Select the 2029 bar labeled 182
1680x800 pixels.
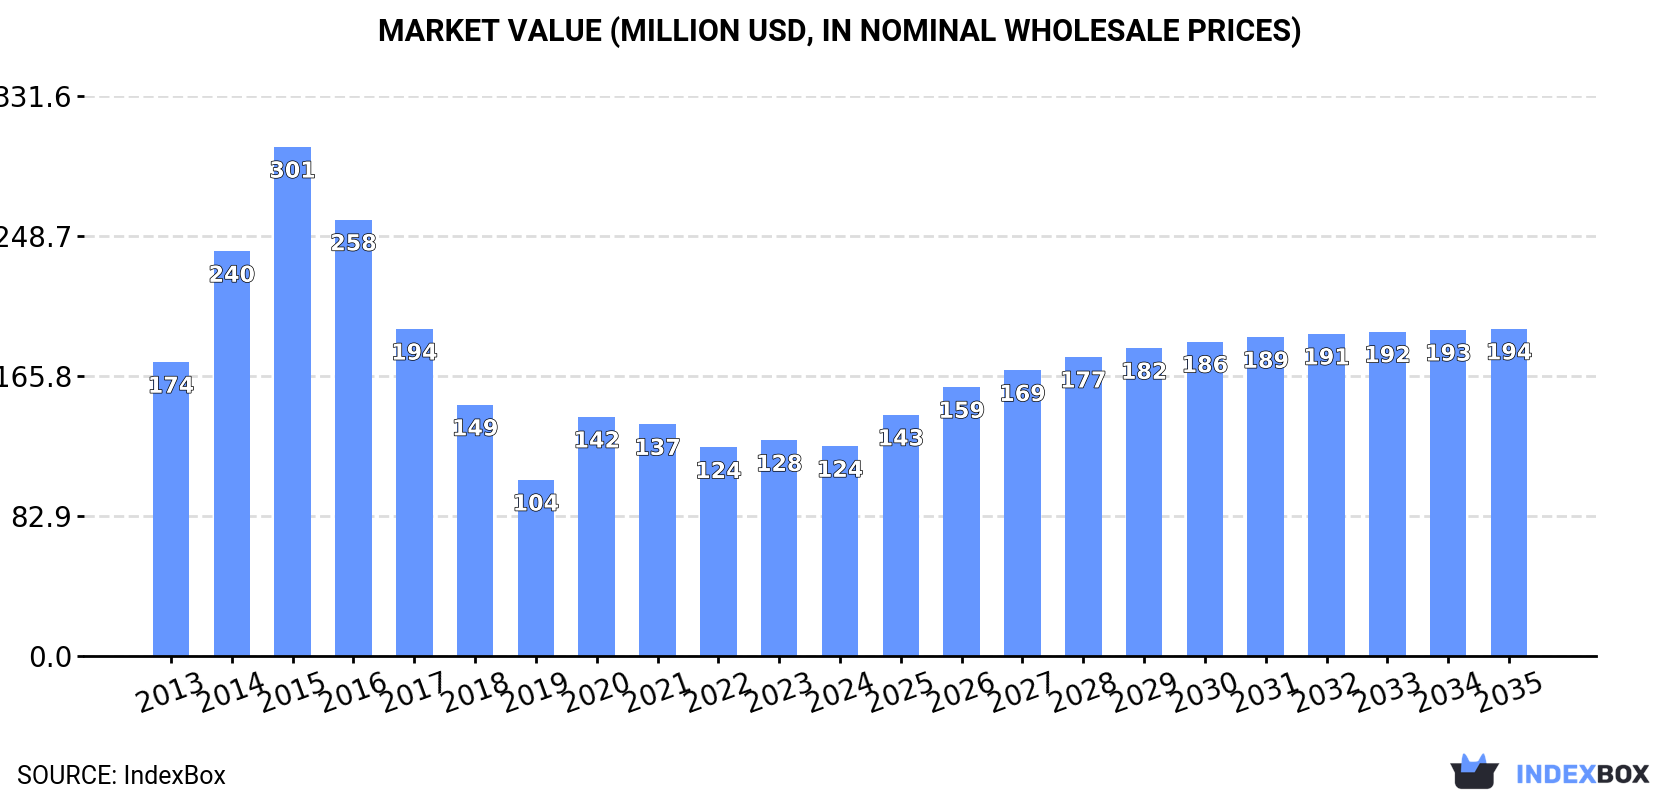1144,502
